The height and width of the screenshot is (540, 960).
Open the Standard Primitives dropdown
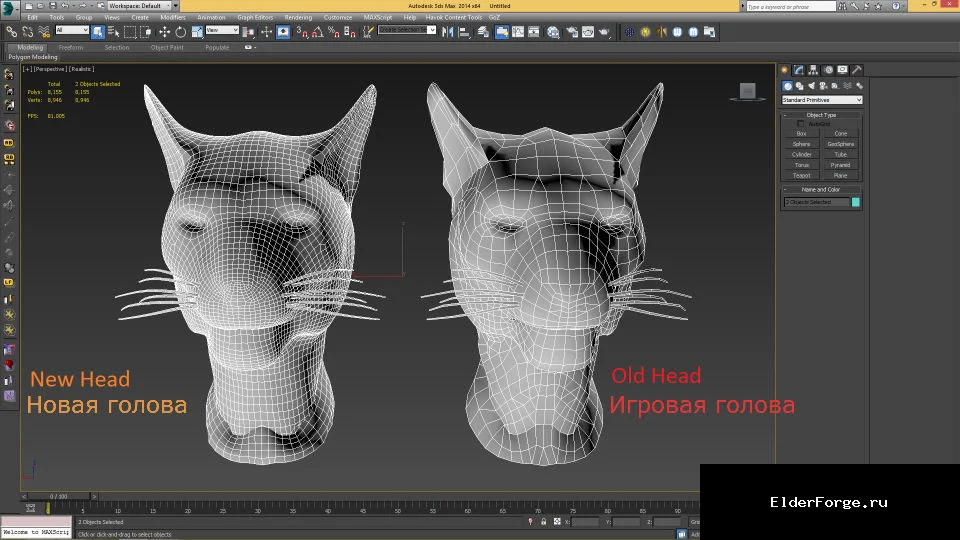point(821,100)
